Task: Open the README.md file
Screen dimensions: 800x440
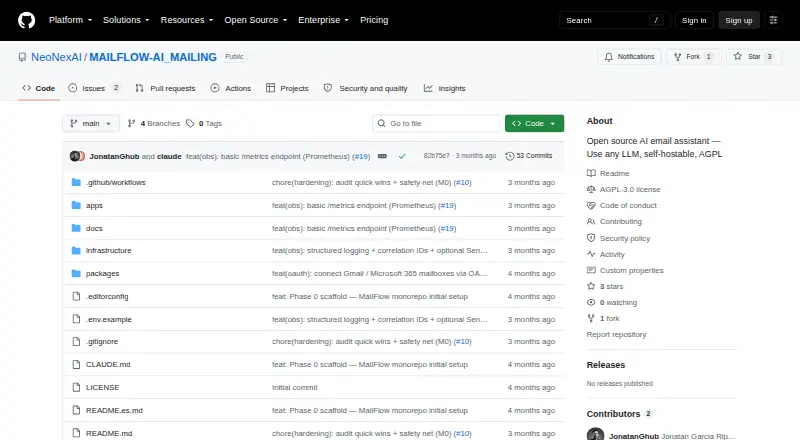Action: pyautogui.click(x=109, y=433)
